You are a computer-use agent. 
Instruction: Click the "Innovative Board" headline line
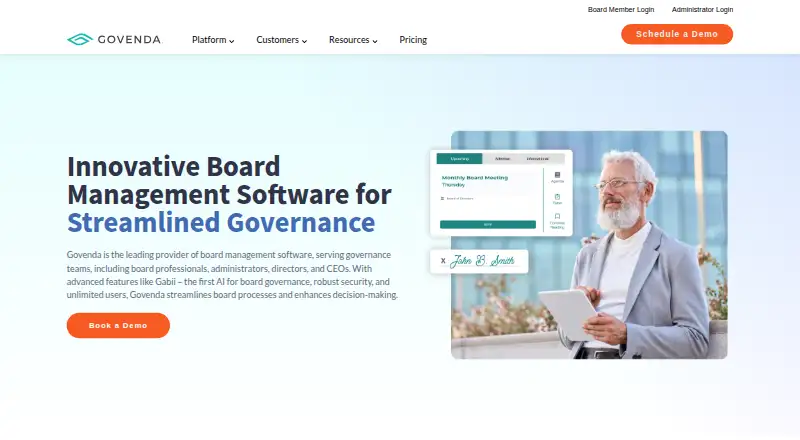click(173, 166)
